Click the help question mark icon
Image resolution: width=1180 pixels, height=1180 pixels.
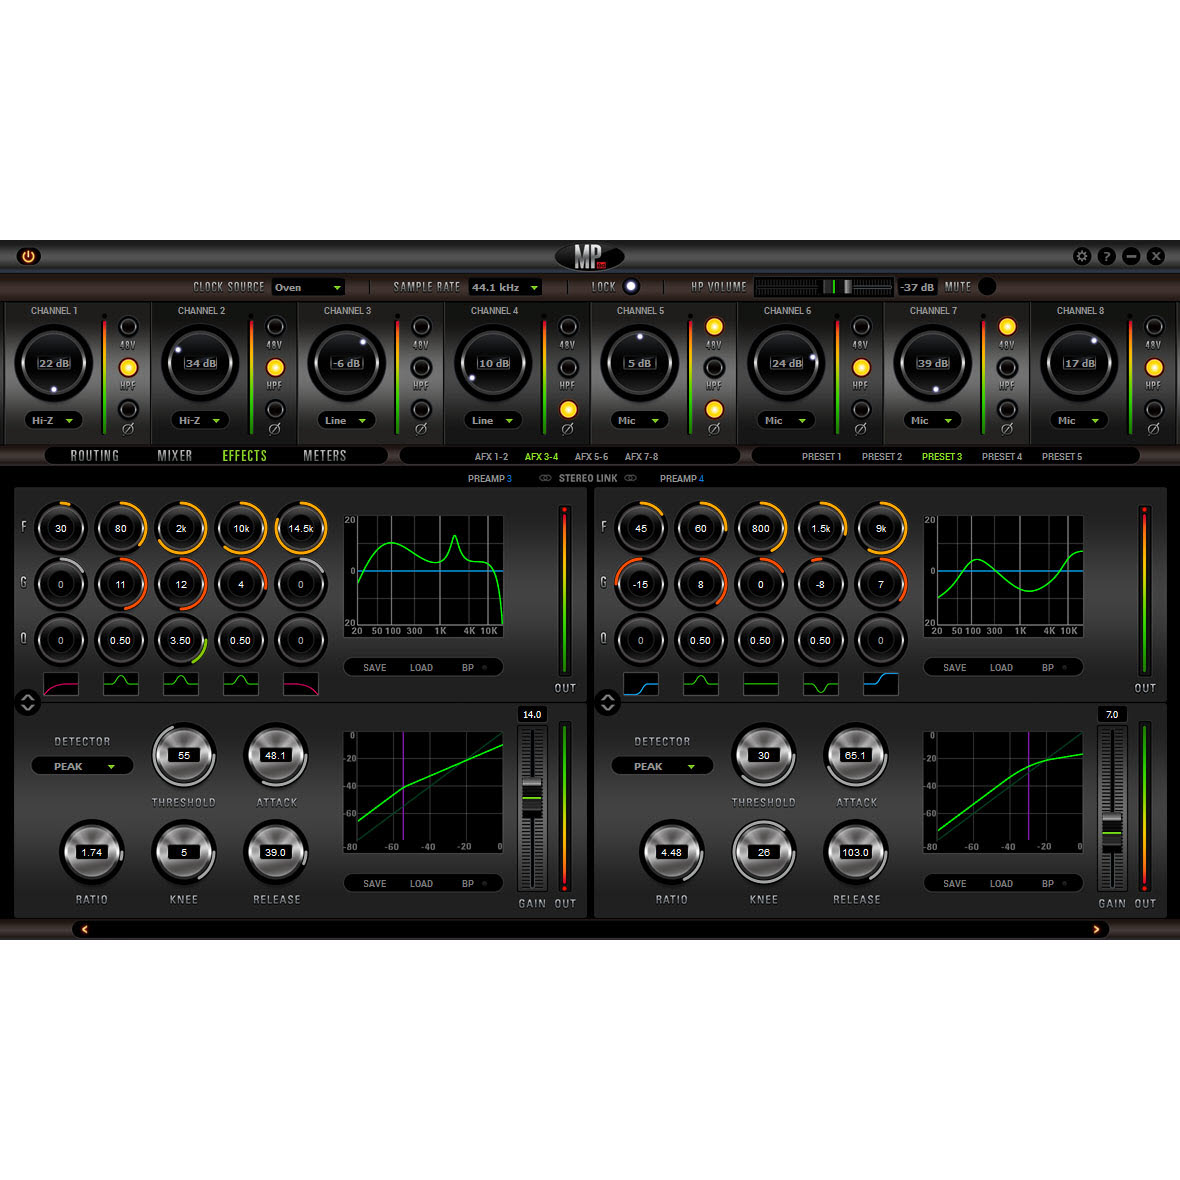pyautogui.click(x=1106, y=256)
